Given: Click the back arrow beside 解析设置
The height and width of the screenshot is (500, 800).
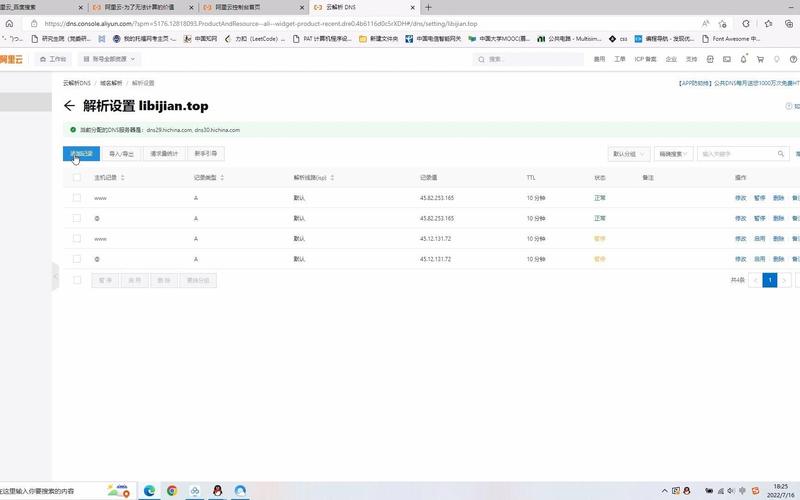Looking at the screenshot, I should (x=69, y=105).
